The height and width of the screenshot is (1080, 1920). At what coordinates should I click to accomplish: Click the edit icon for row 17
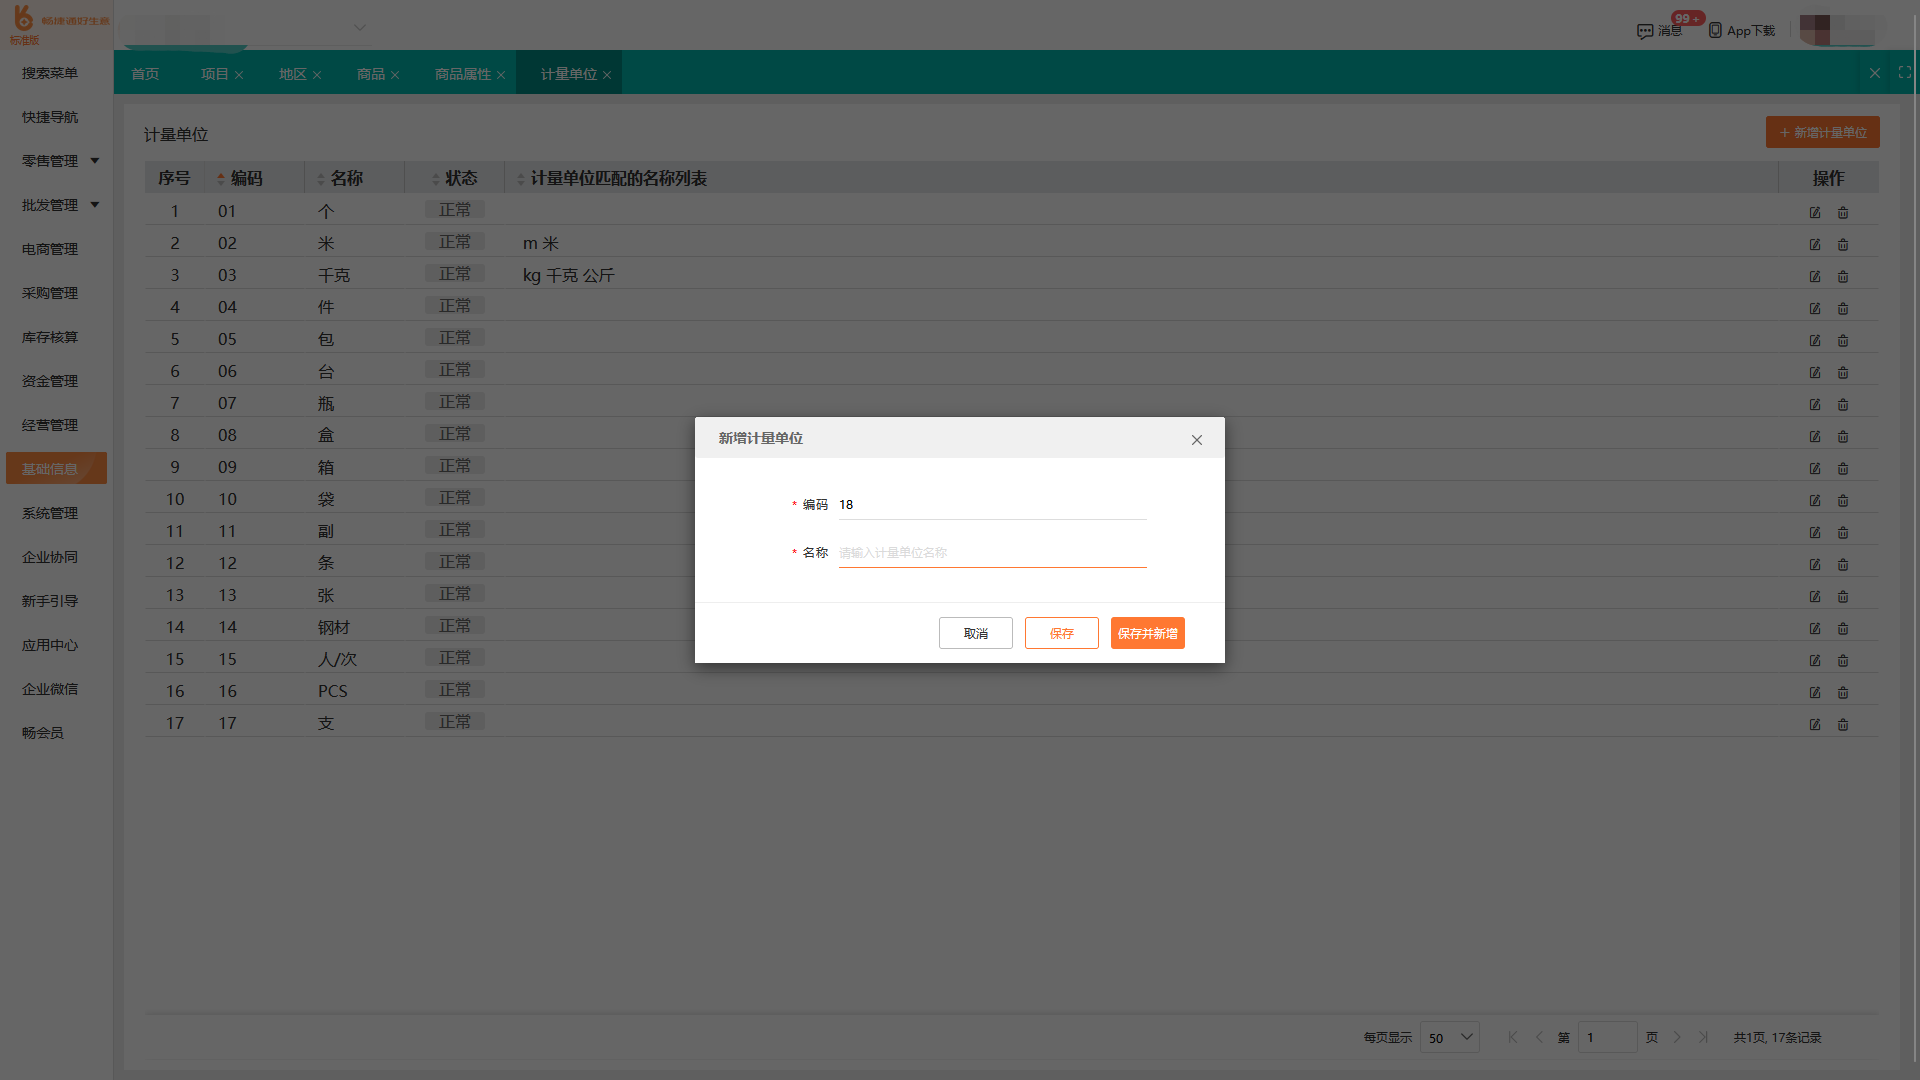click(x=1815, y=724)
